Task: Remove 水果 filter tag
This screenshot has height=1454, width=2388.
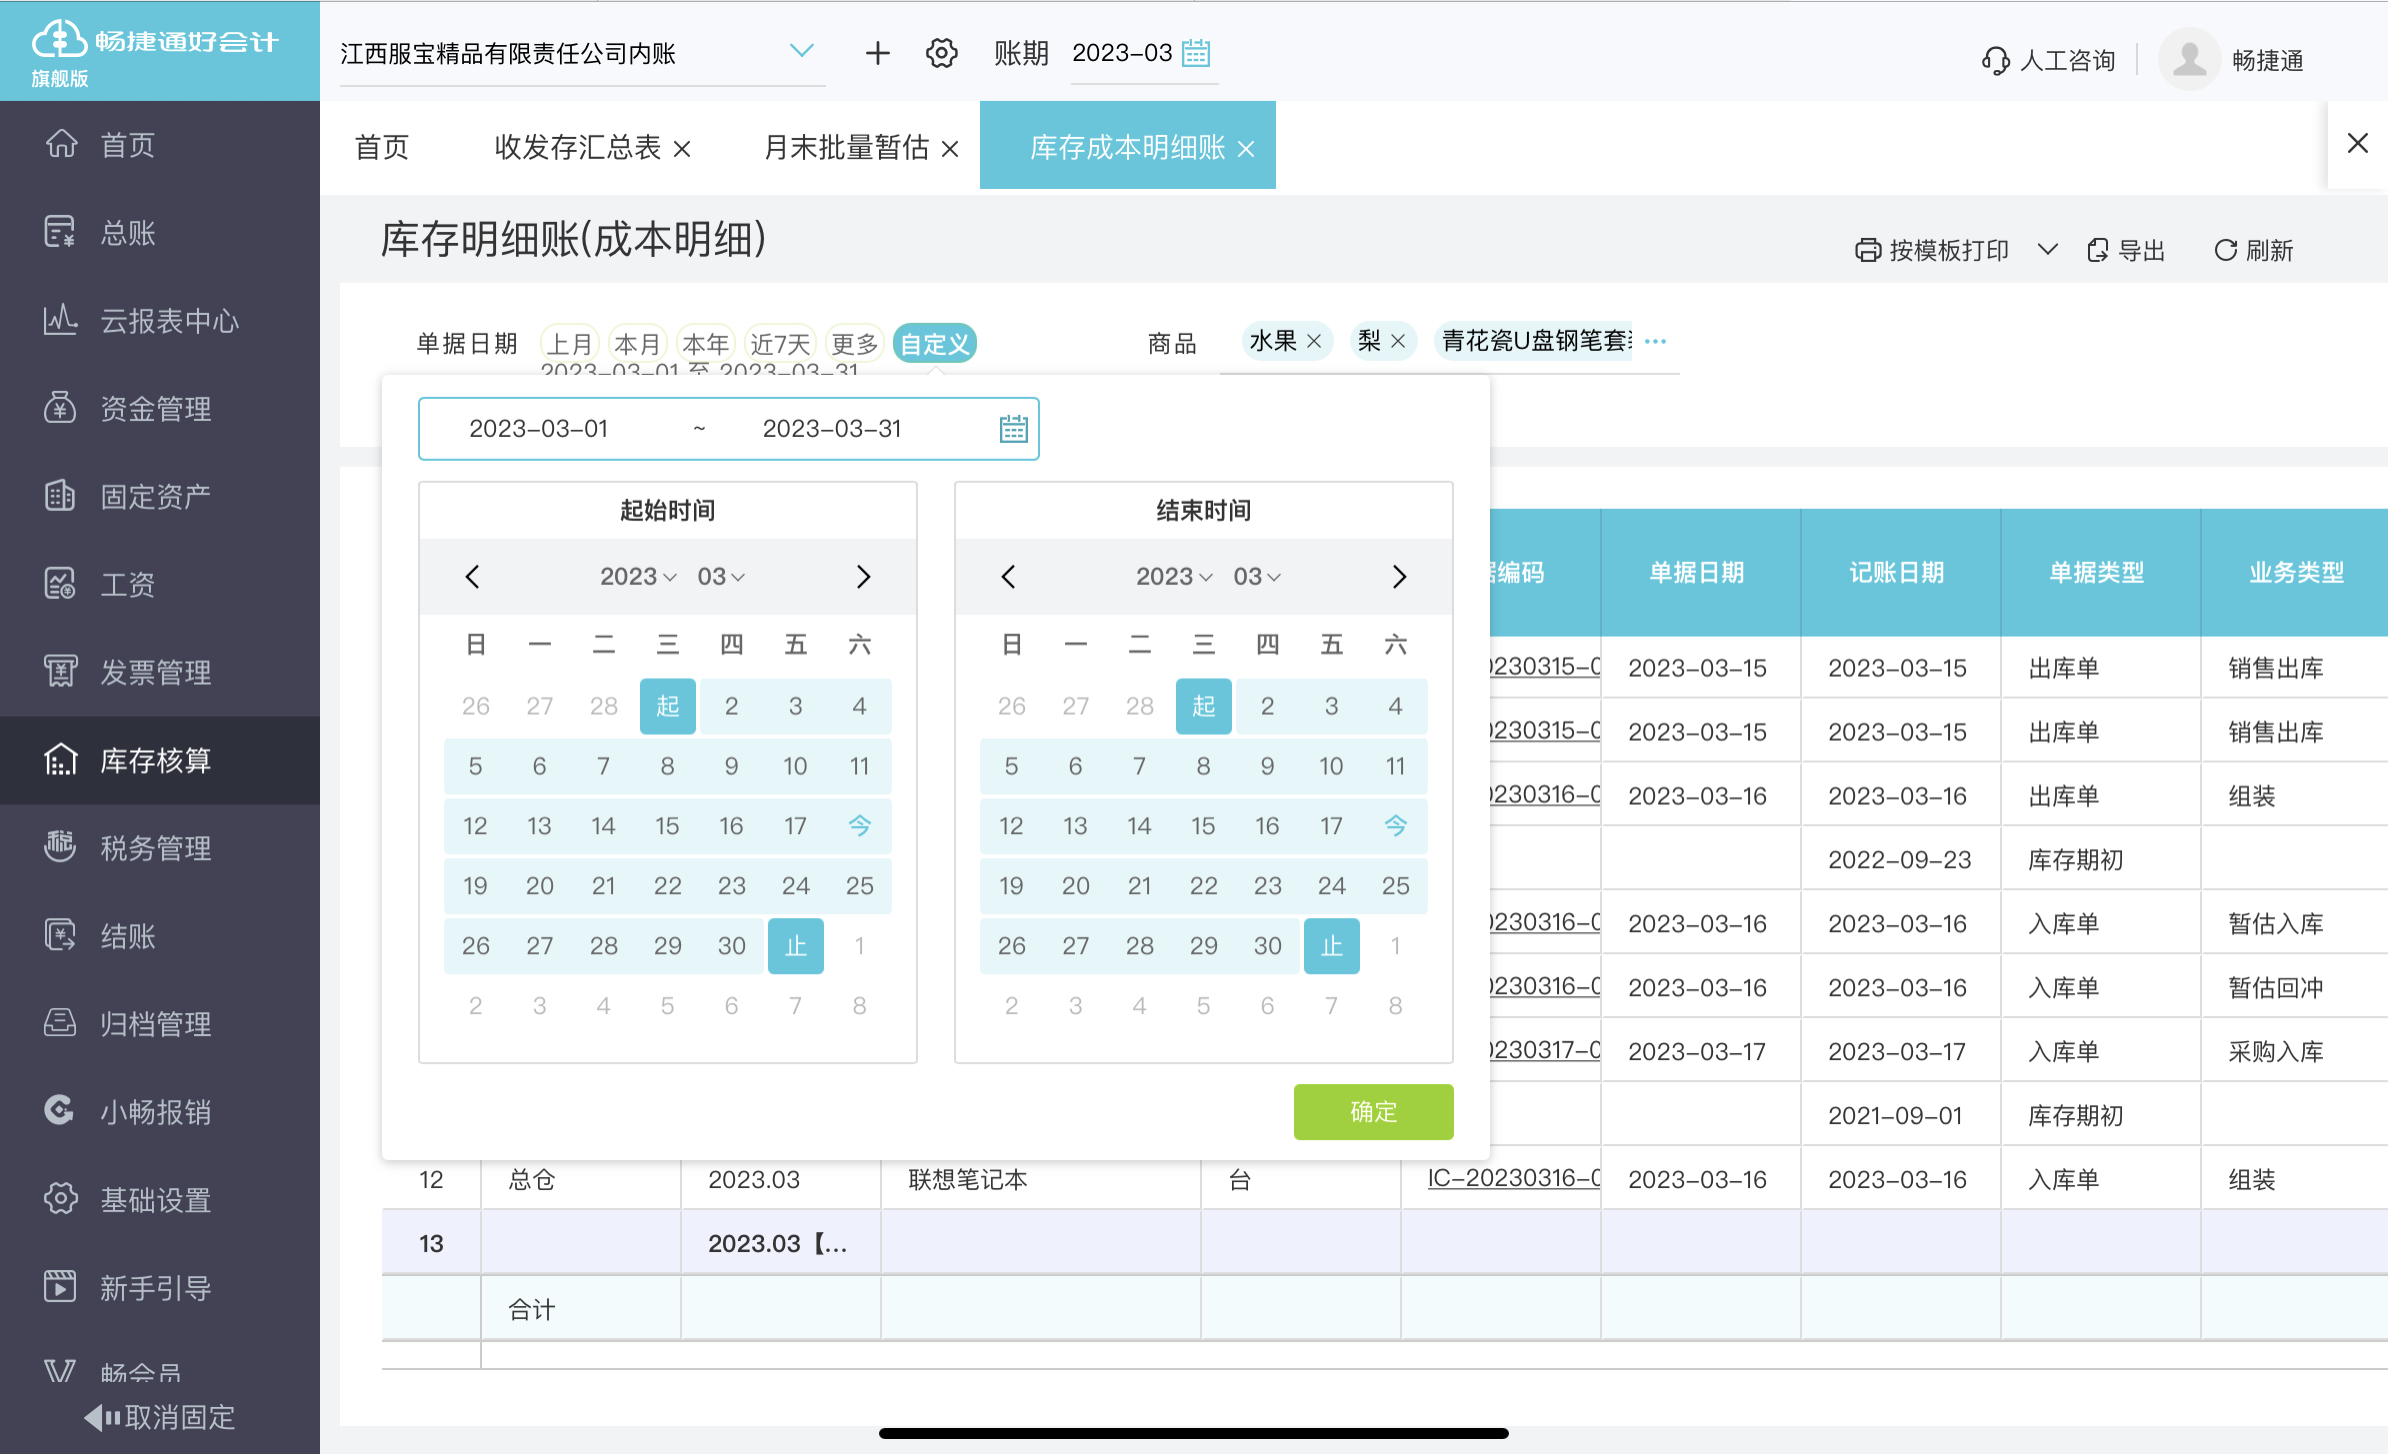Action: (x=1312, y=341)
